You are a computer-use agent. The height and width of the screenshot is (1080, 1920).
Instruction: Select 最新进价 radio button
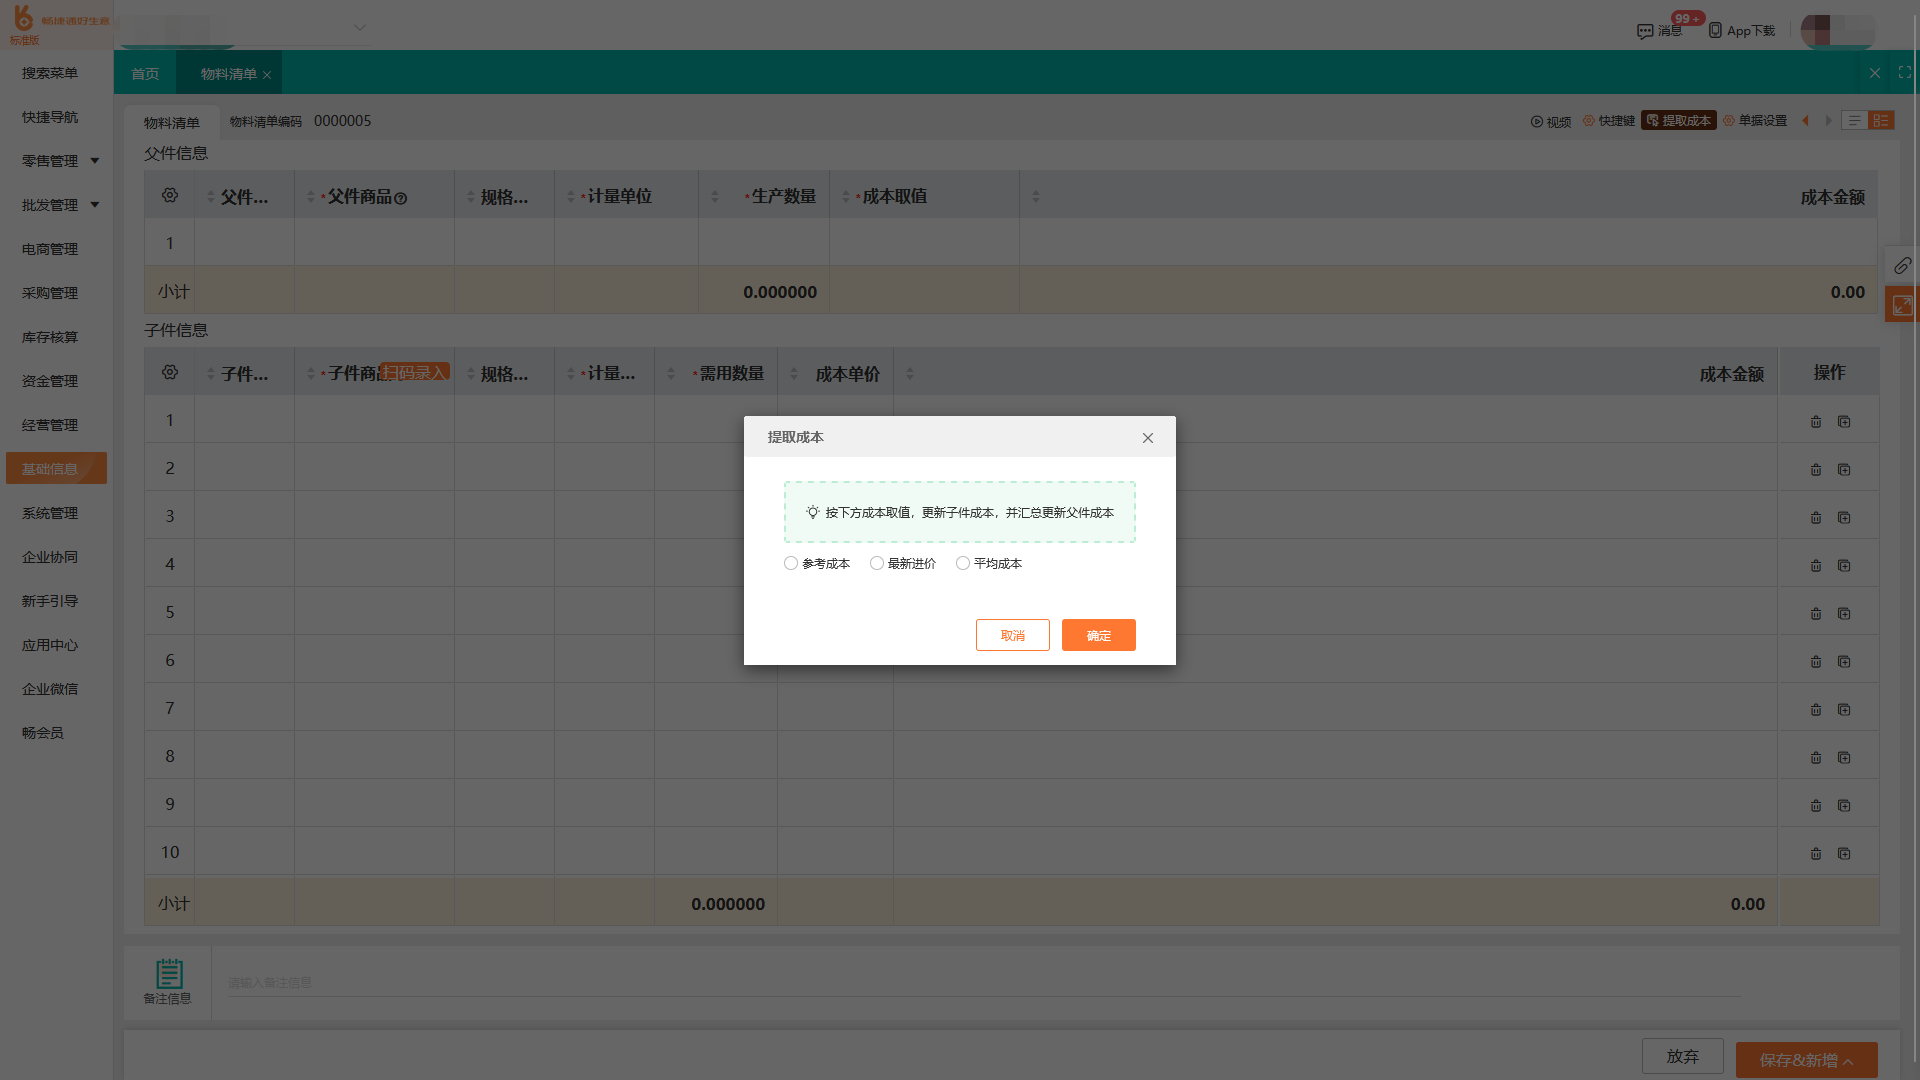tap(876, 563)
